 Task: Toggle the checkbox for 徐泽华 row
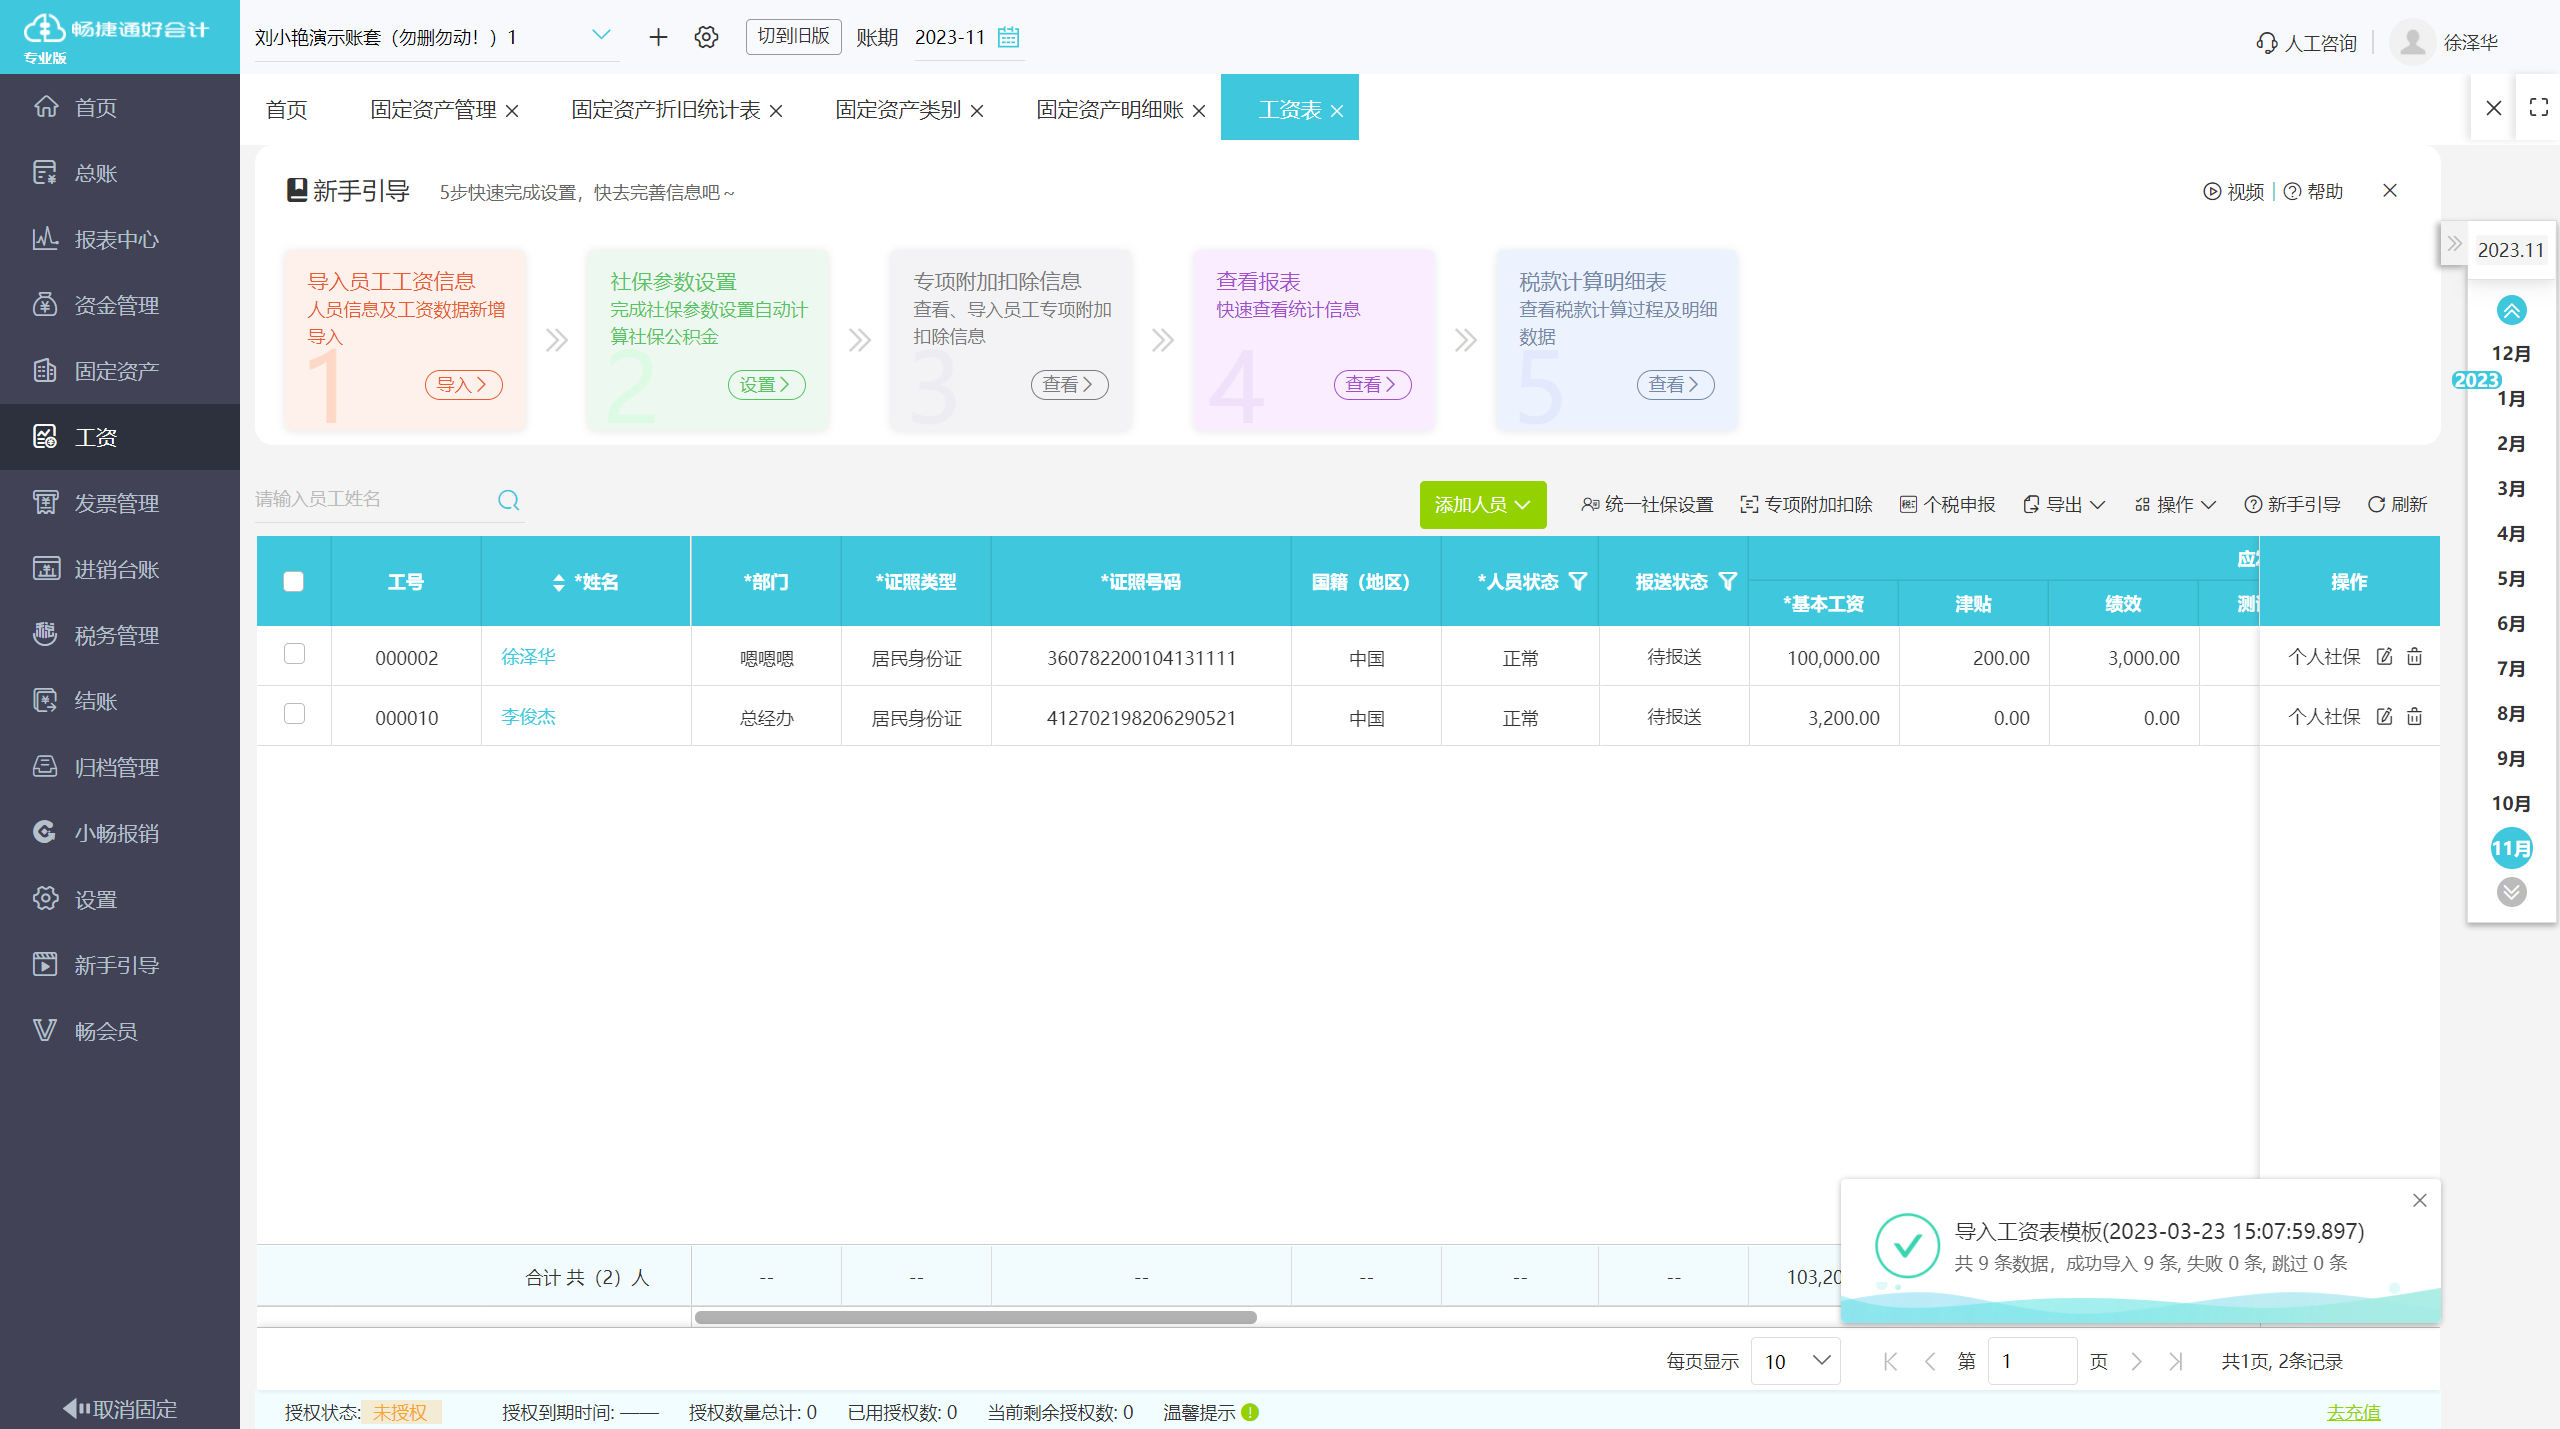point(294,654)
